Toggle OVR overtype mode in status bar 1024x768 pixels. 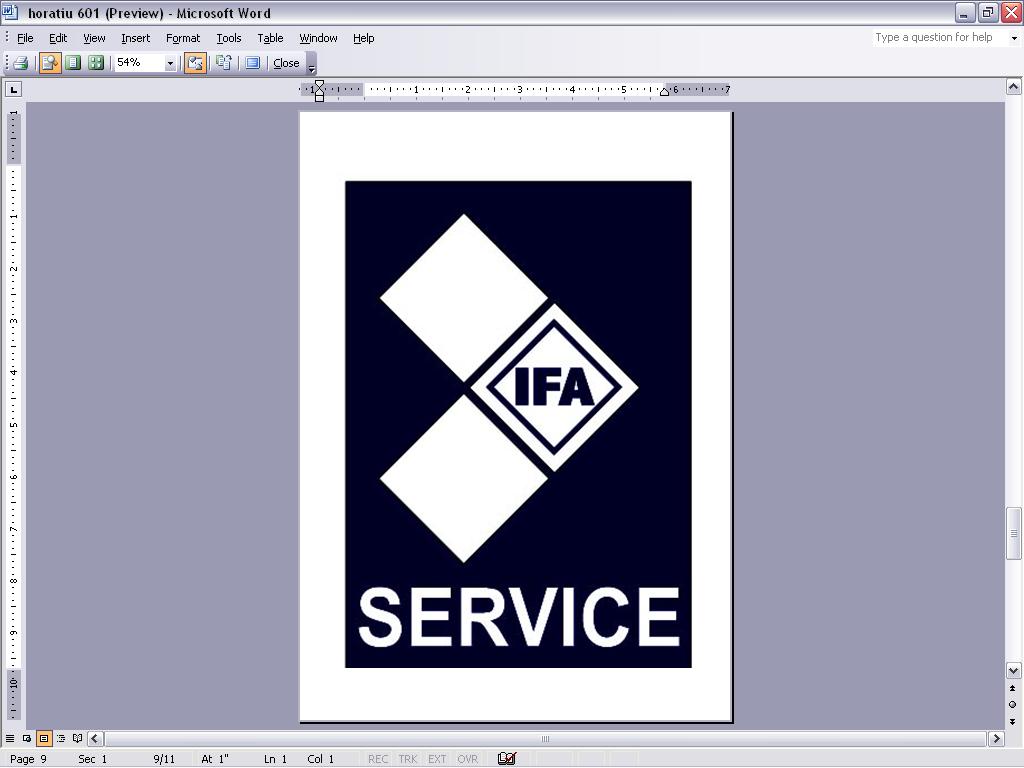click(x=467, y=759)
